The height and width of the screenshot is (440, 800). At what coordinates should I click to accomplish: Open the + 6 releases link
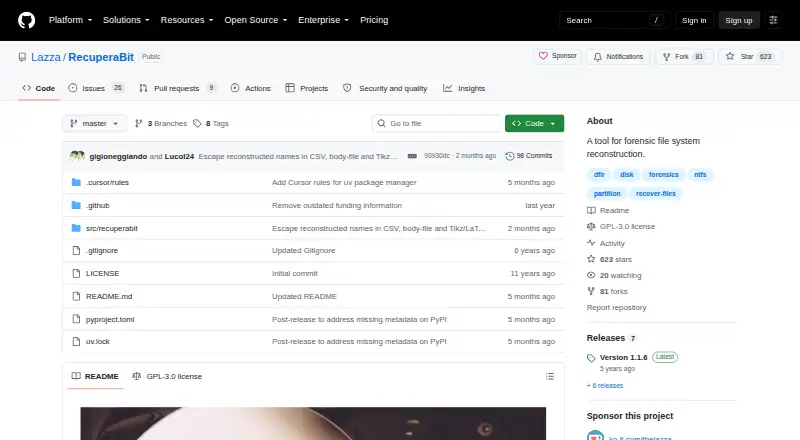pos(605,386)
